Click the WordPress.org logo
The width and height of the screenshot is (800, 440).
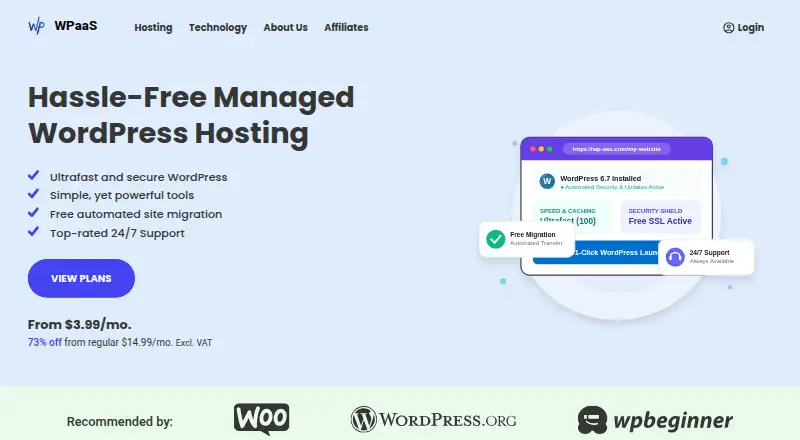(433, 420)
